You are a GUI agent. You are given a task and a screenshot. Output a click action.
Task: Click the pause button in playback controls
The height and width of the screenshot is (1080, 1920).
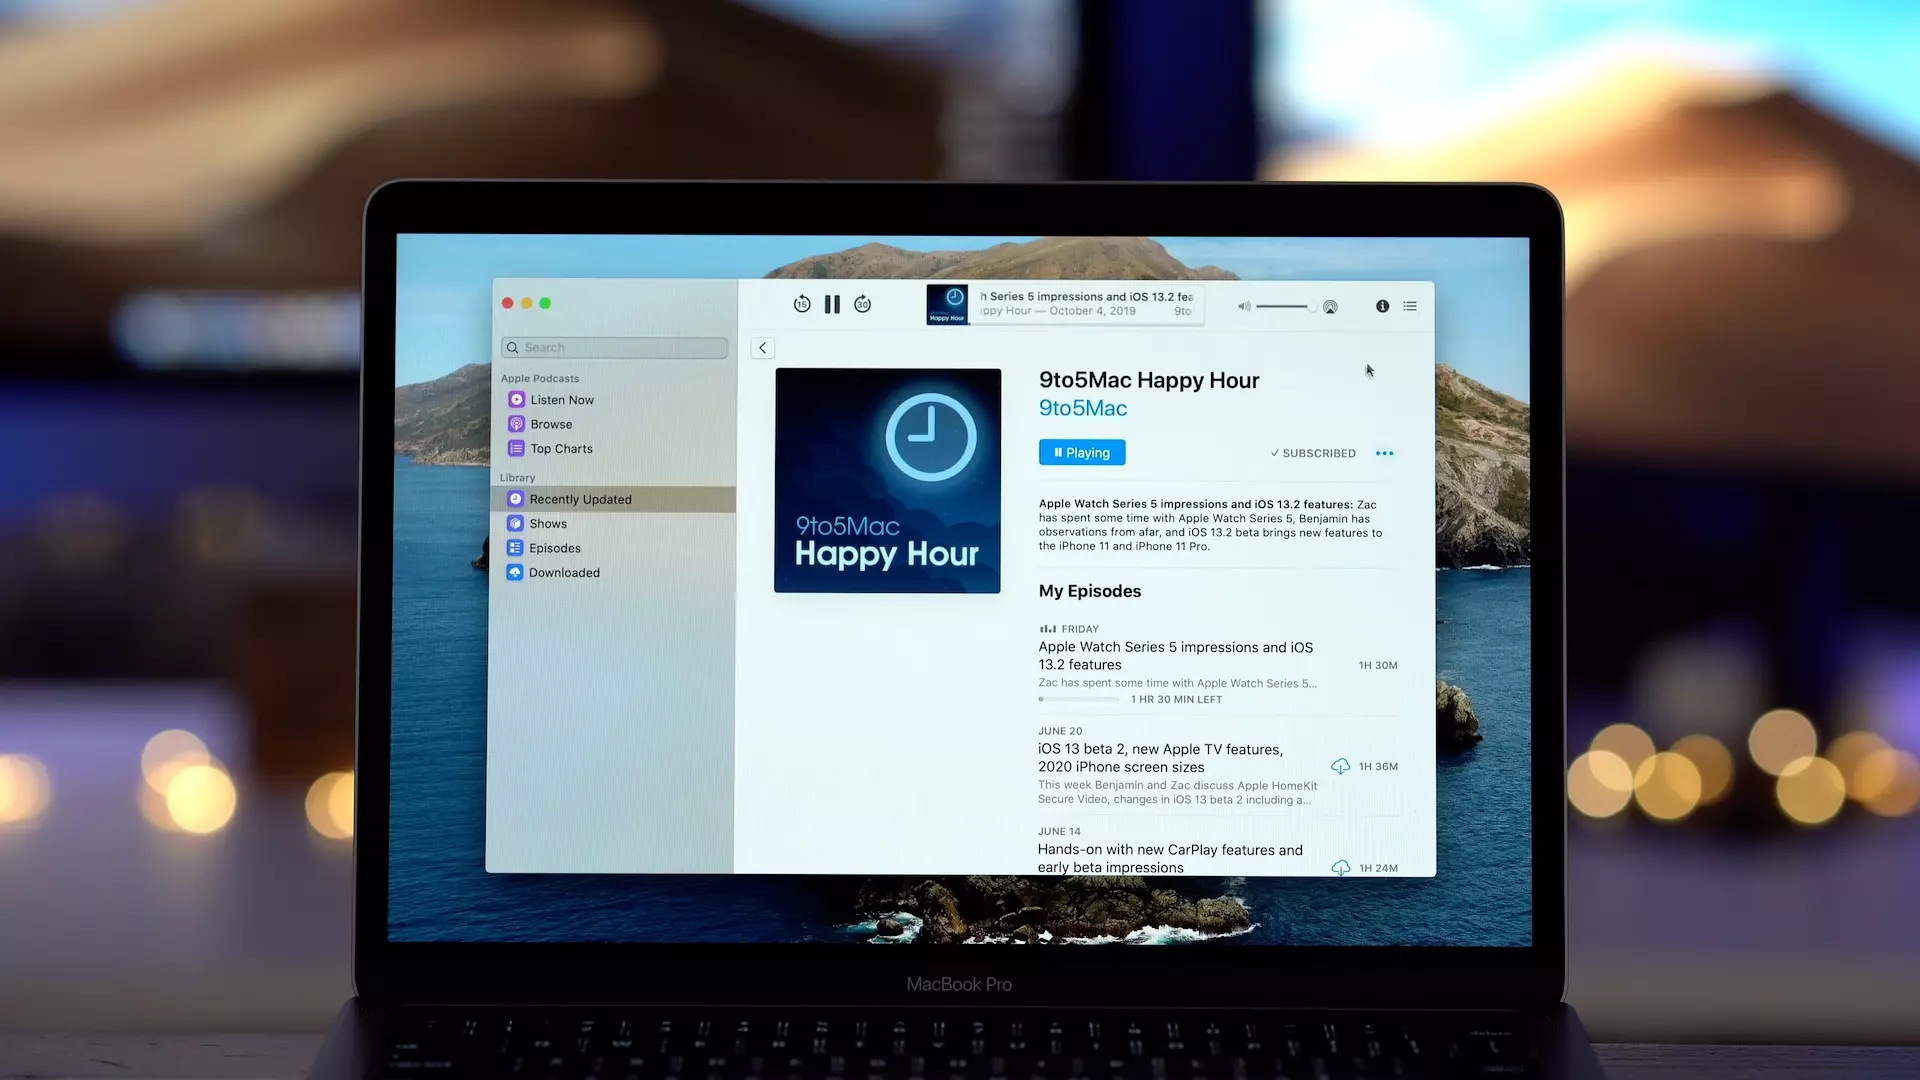831,305
